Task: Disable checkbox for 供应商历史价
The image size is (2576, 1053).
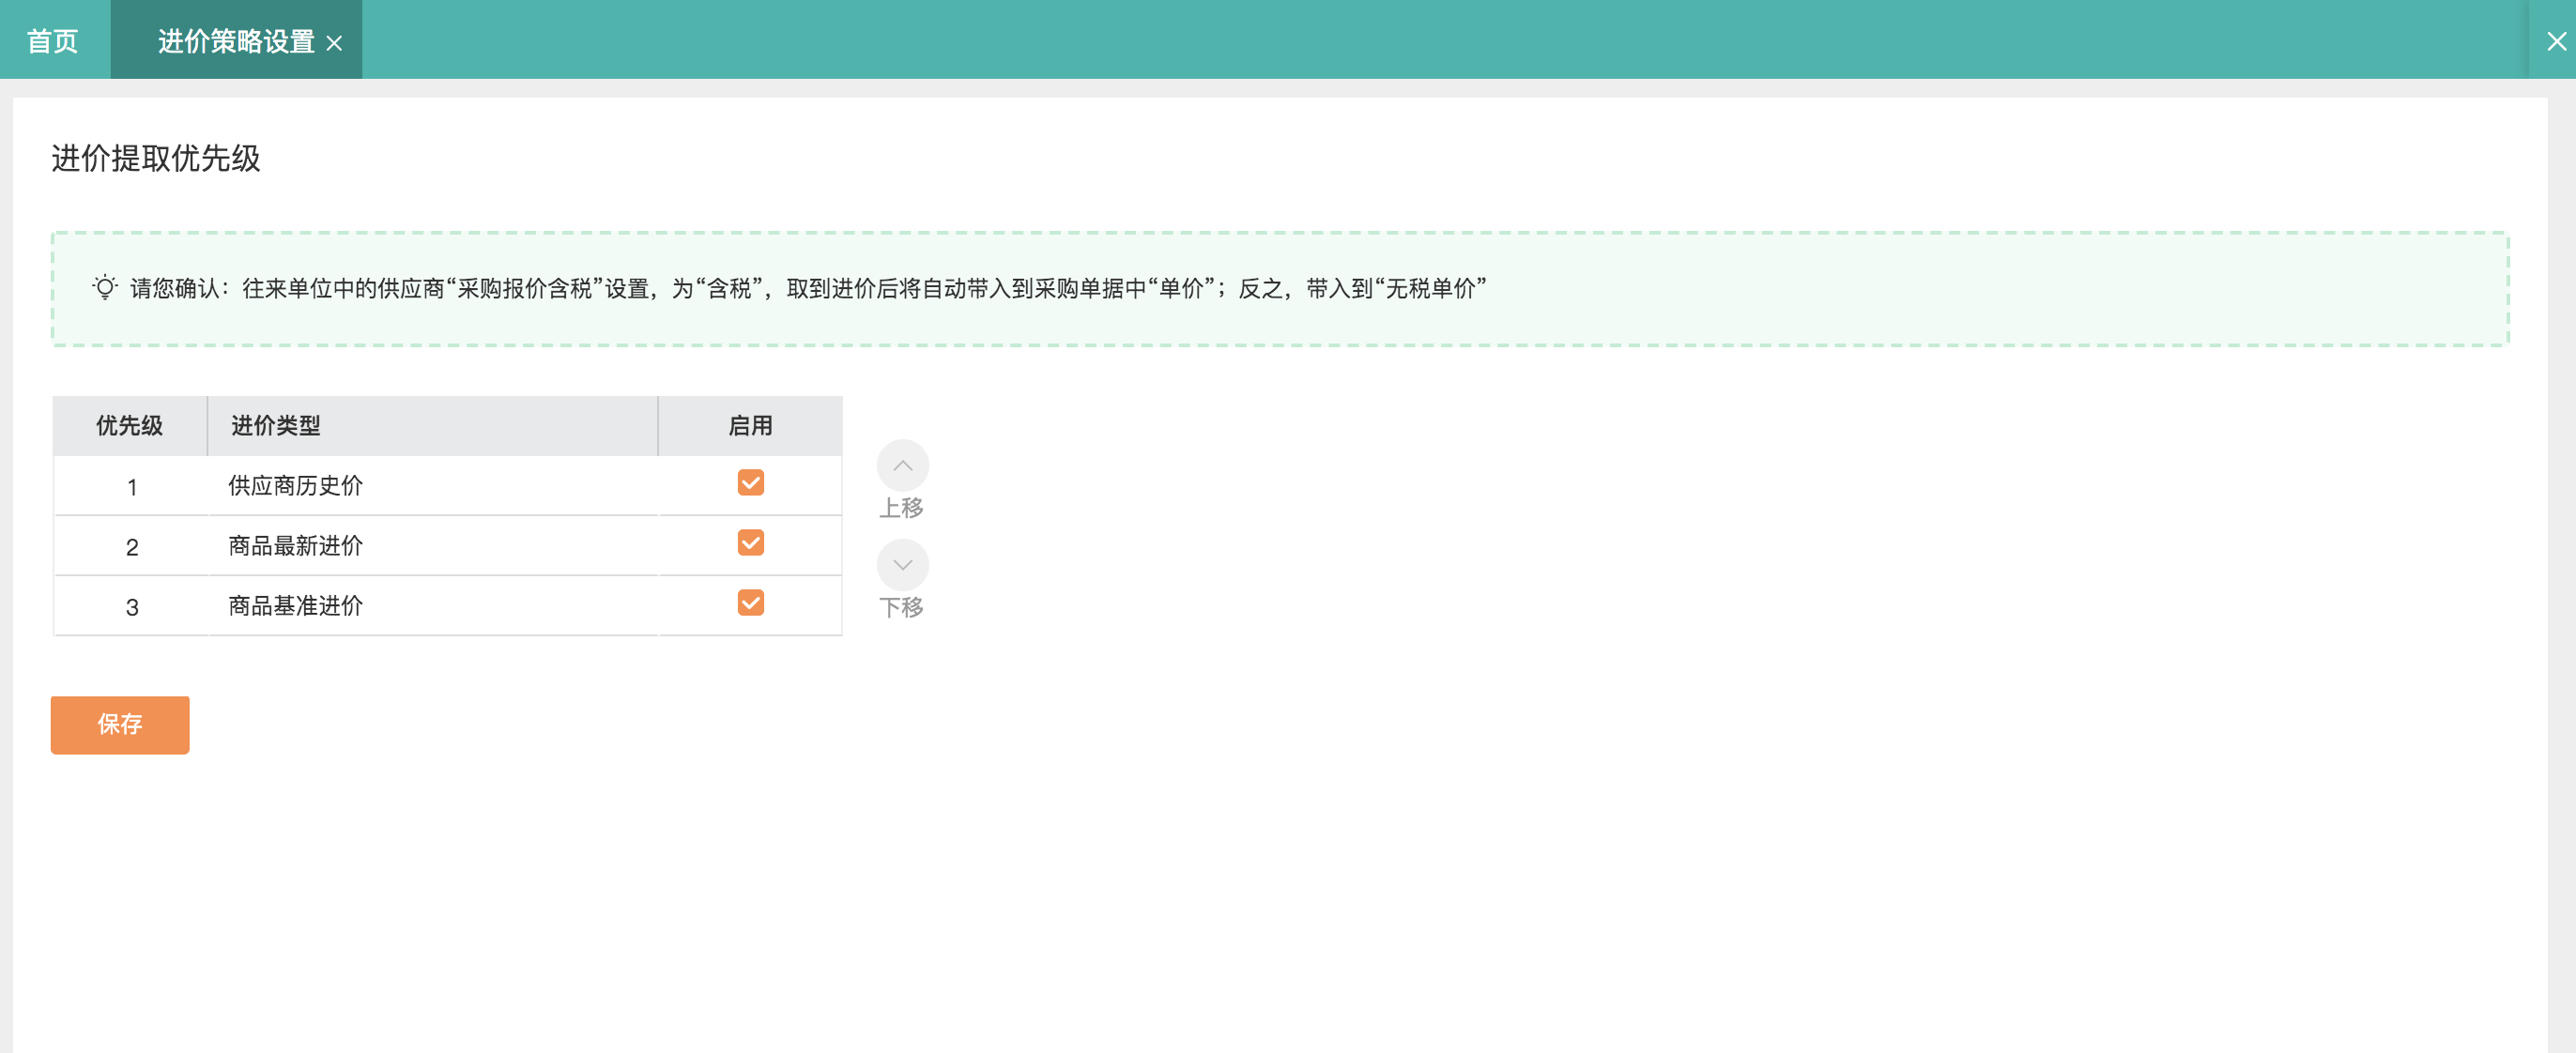Action: coord(749,483)
